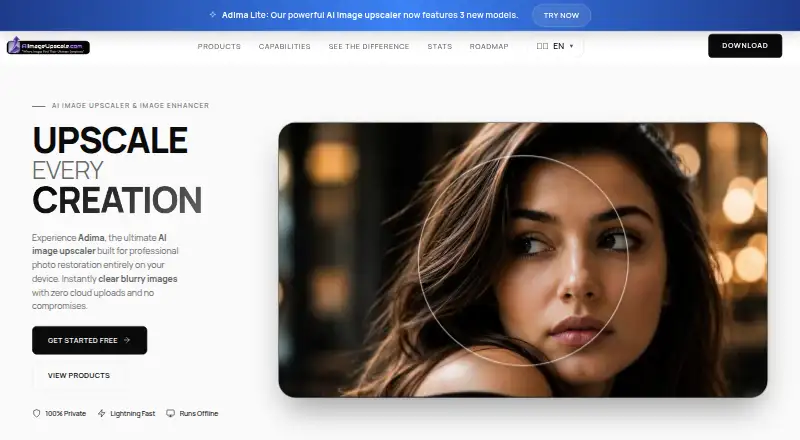This screenshot has width=800, height=440.
Task: Click the Adima Lite announcement text
Action: click(x=370, y=15)
